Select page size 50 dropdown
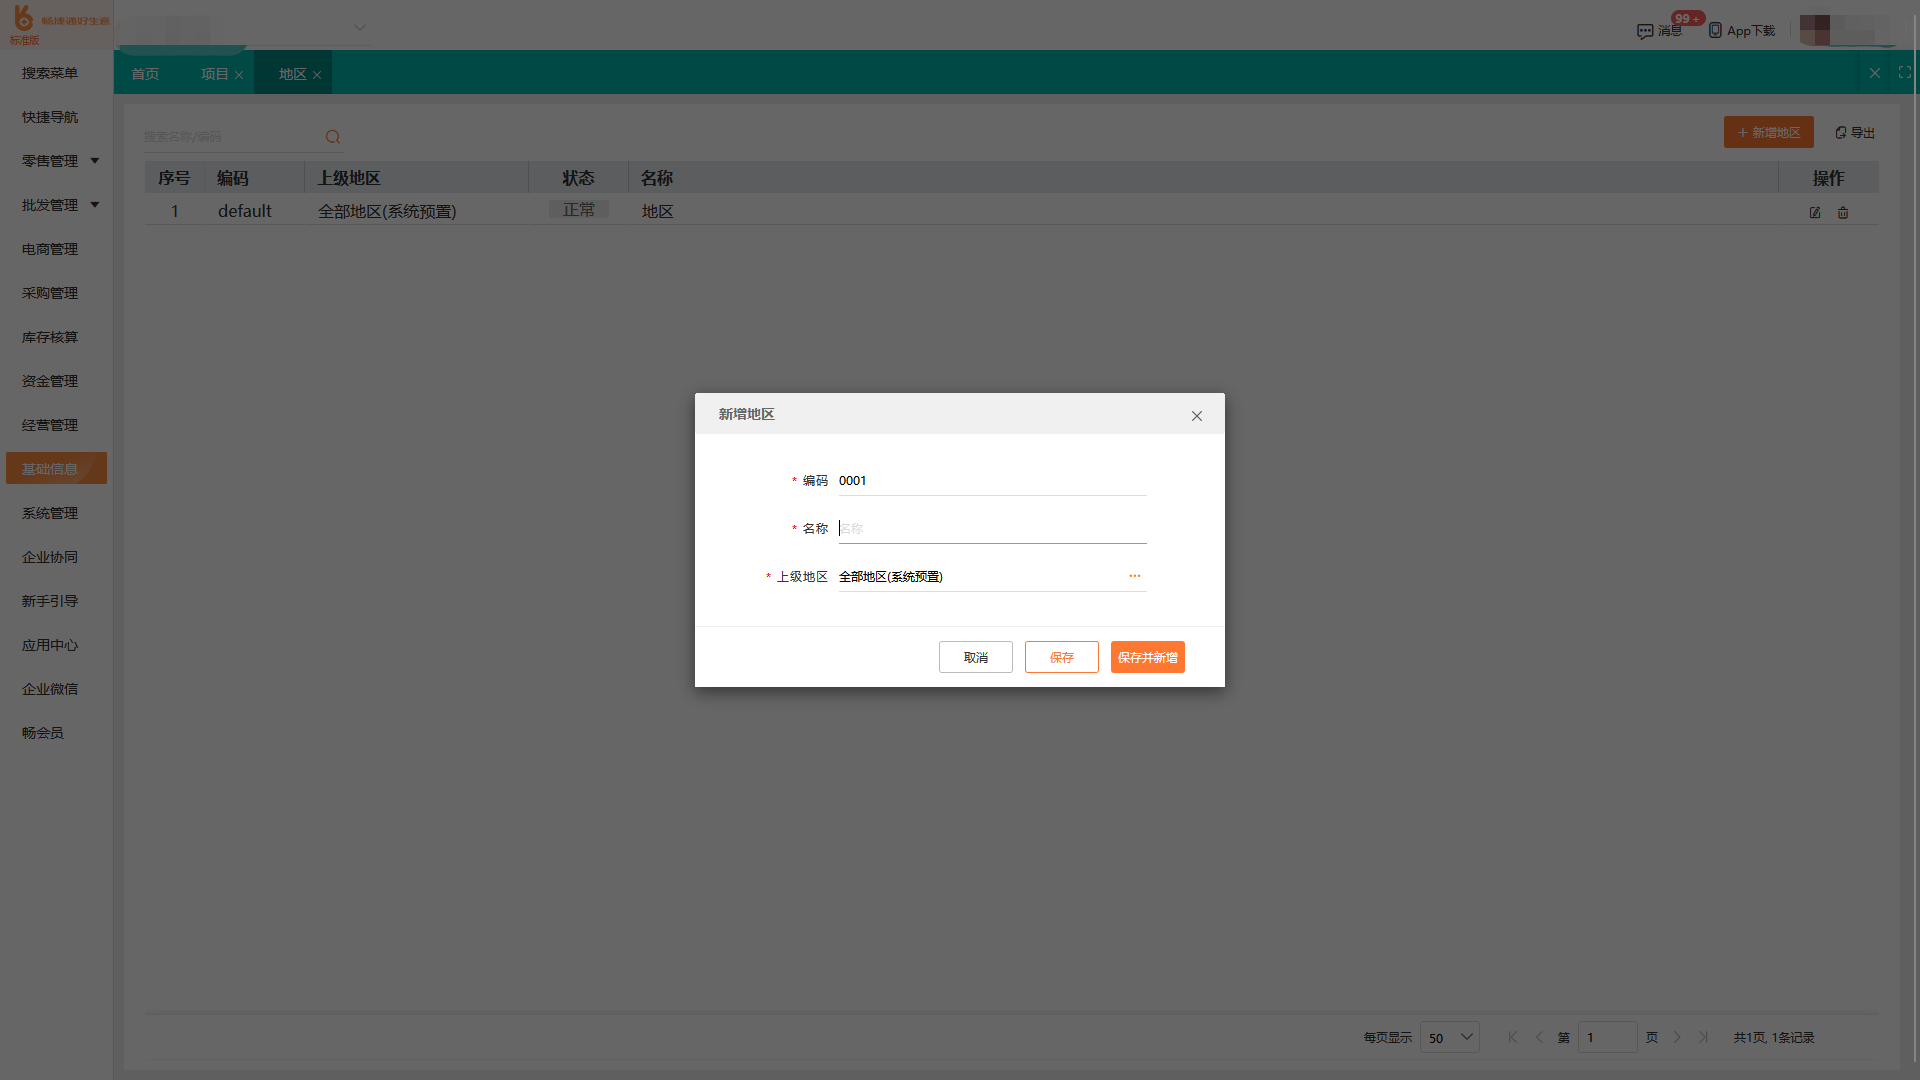The image size is (1920, 1080). click(1448, 1036)
